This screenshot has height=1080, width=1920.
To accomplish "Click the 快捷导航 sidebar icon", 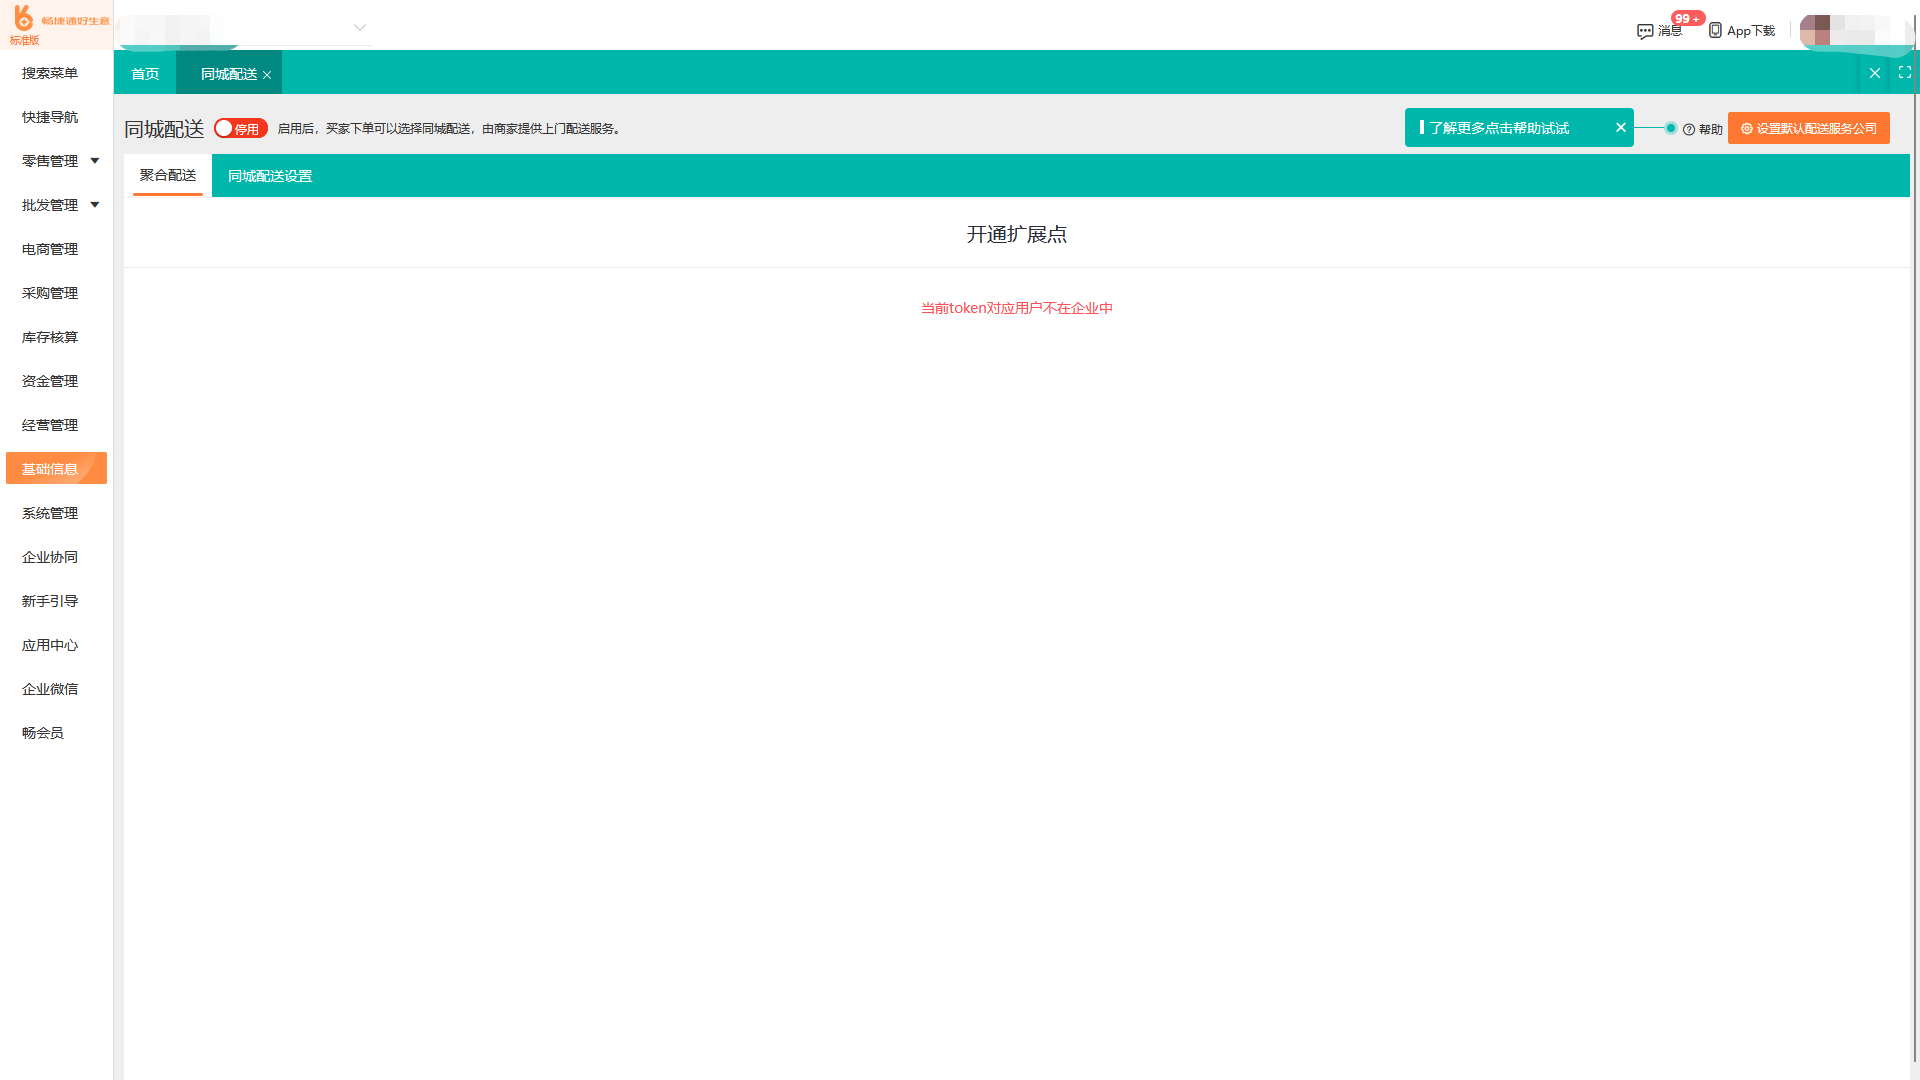I will coord(50,116).
